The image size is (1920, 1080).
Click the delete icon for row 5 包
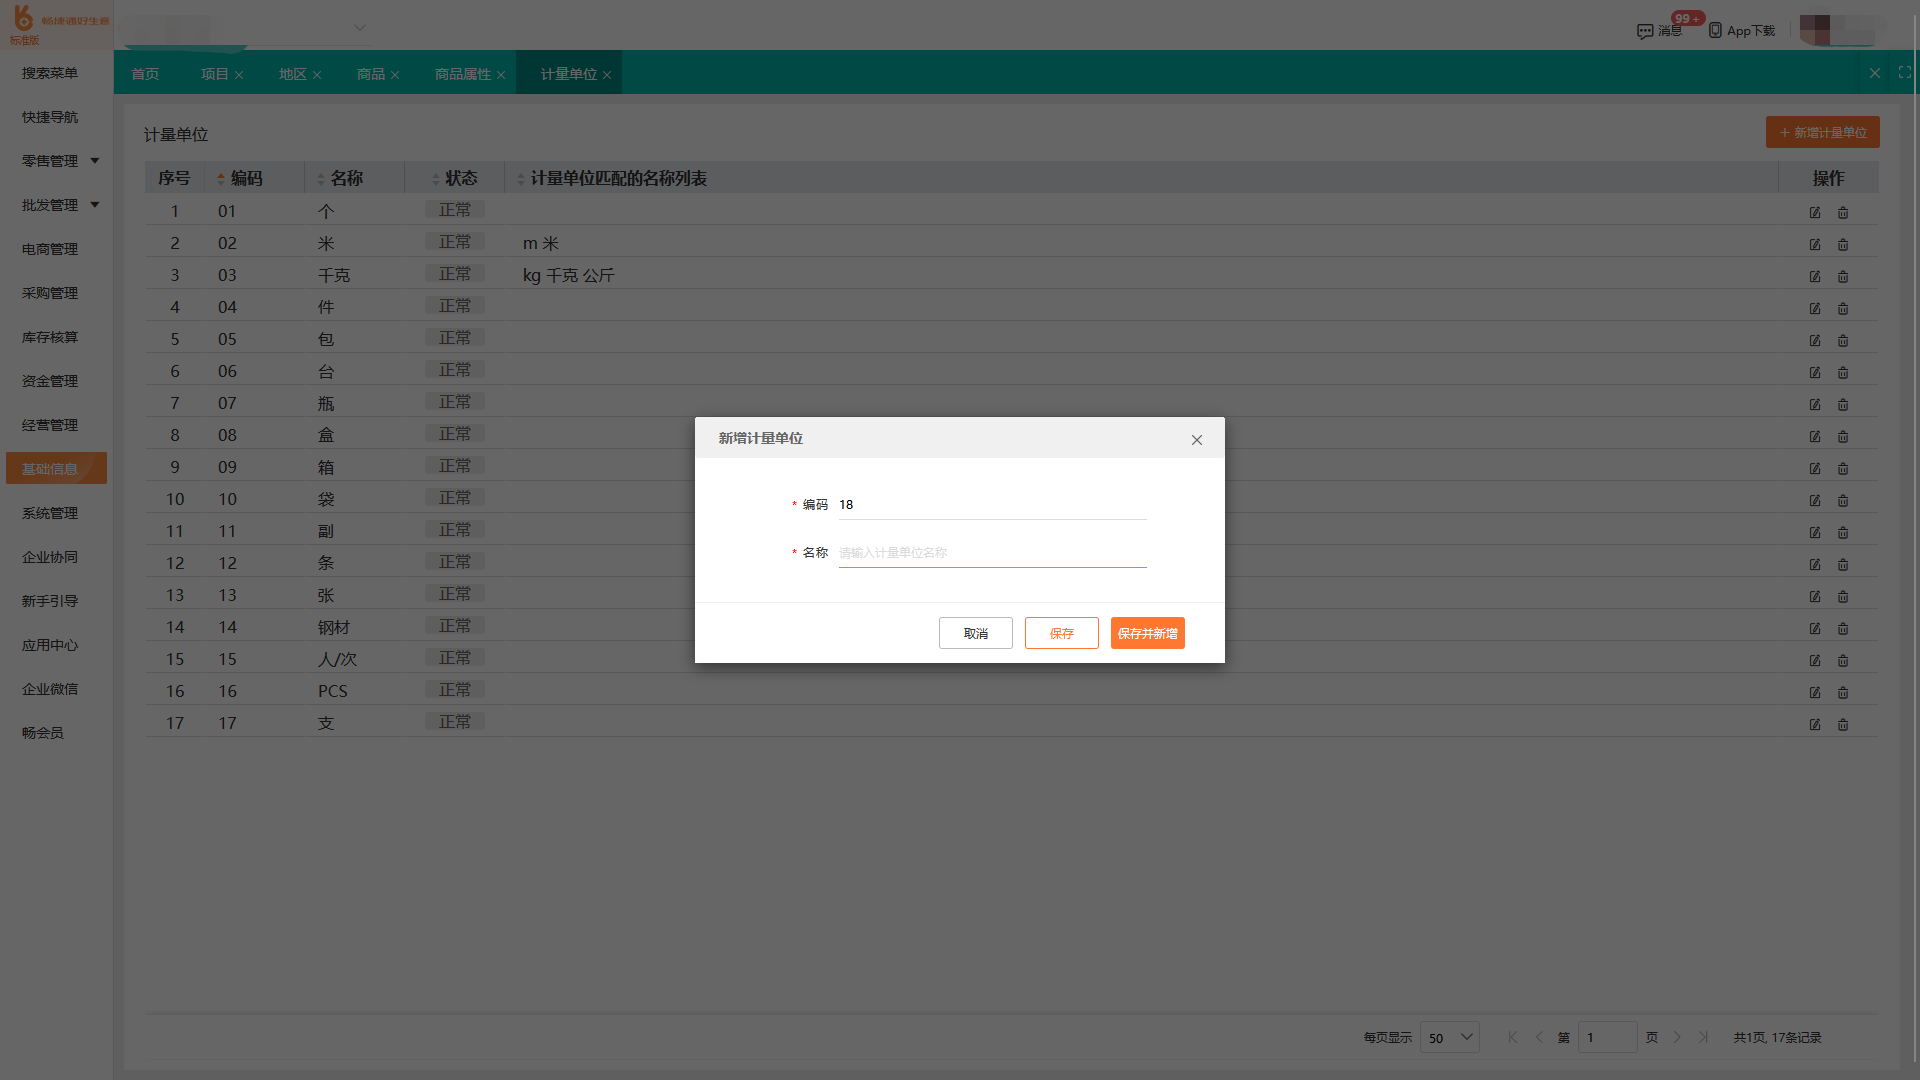(x=1844, y=340)
